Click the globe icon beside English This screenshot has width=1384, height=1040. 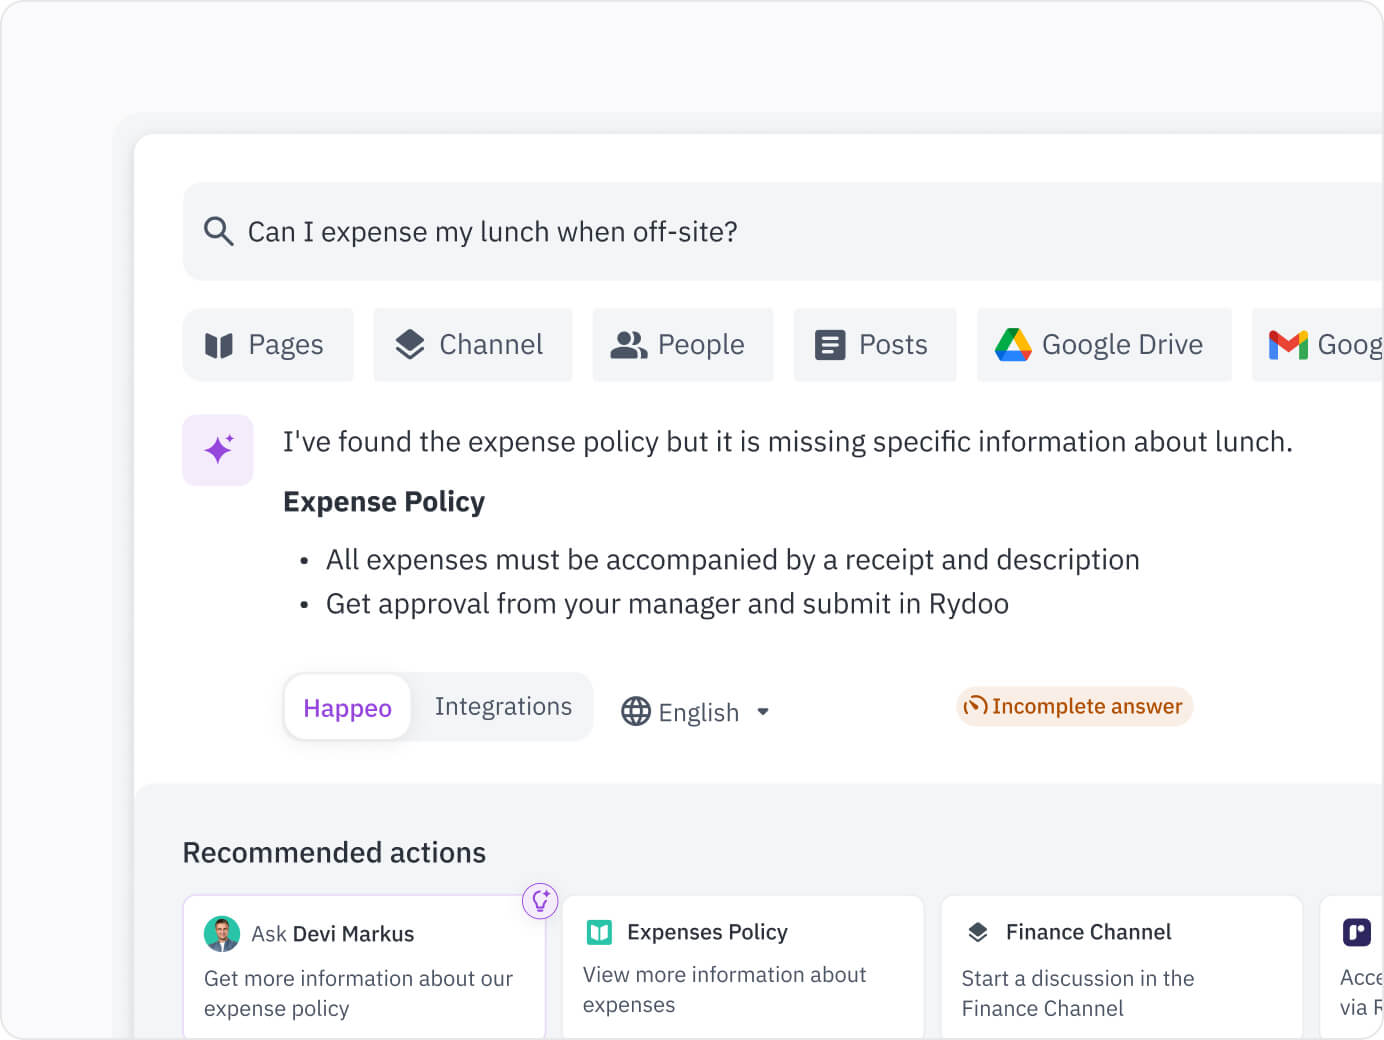click(x=637, y=711)
